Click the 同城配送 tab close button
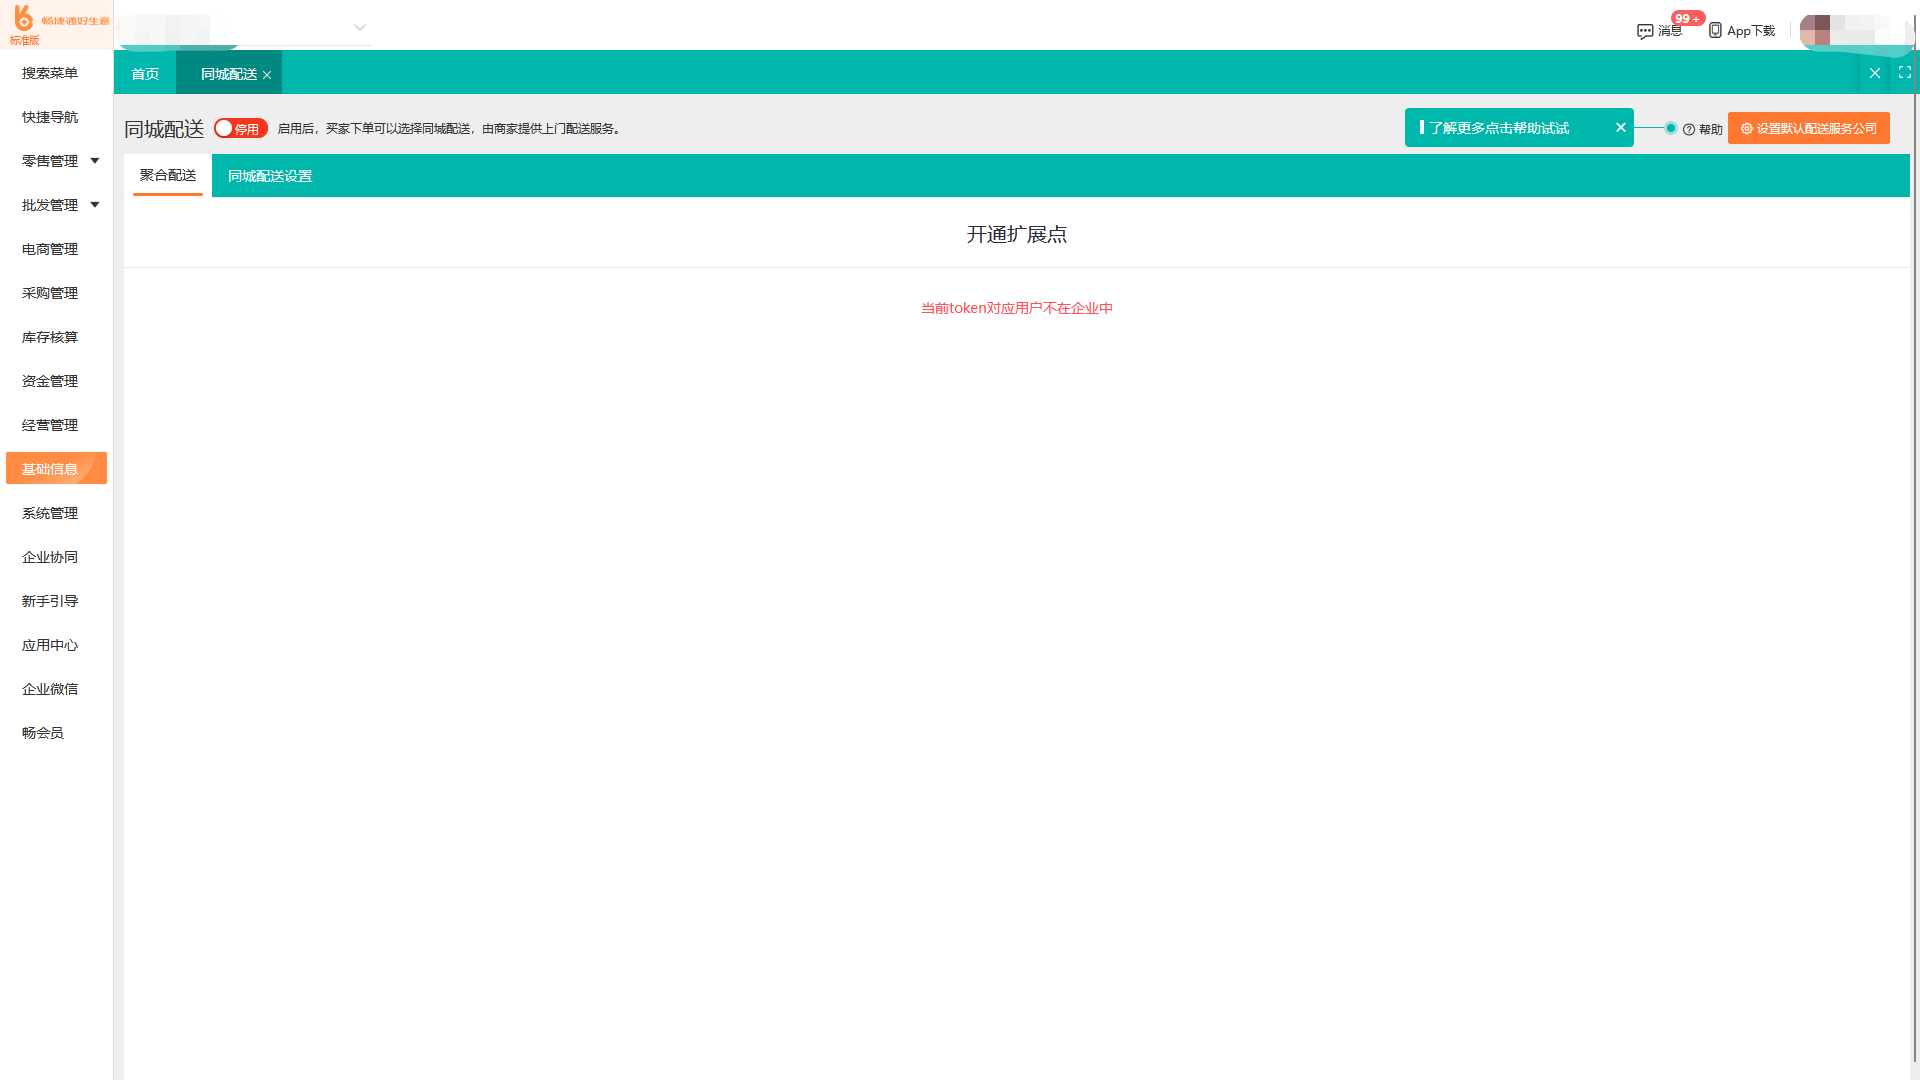This screenshot has width=1920, height=1080. pyautogui.click(x=268, y=74)
